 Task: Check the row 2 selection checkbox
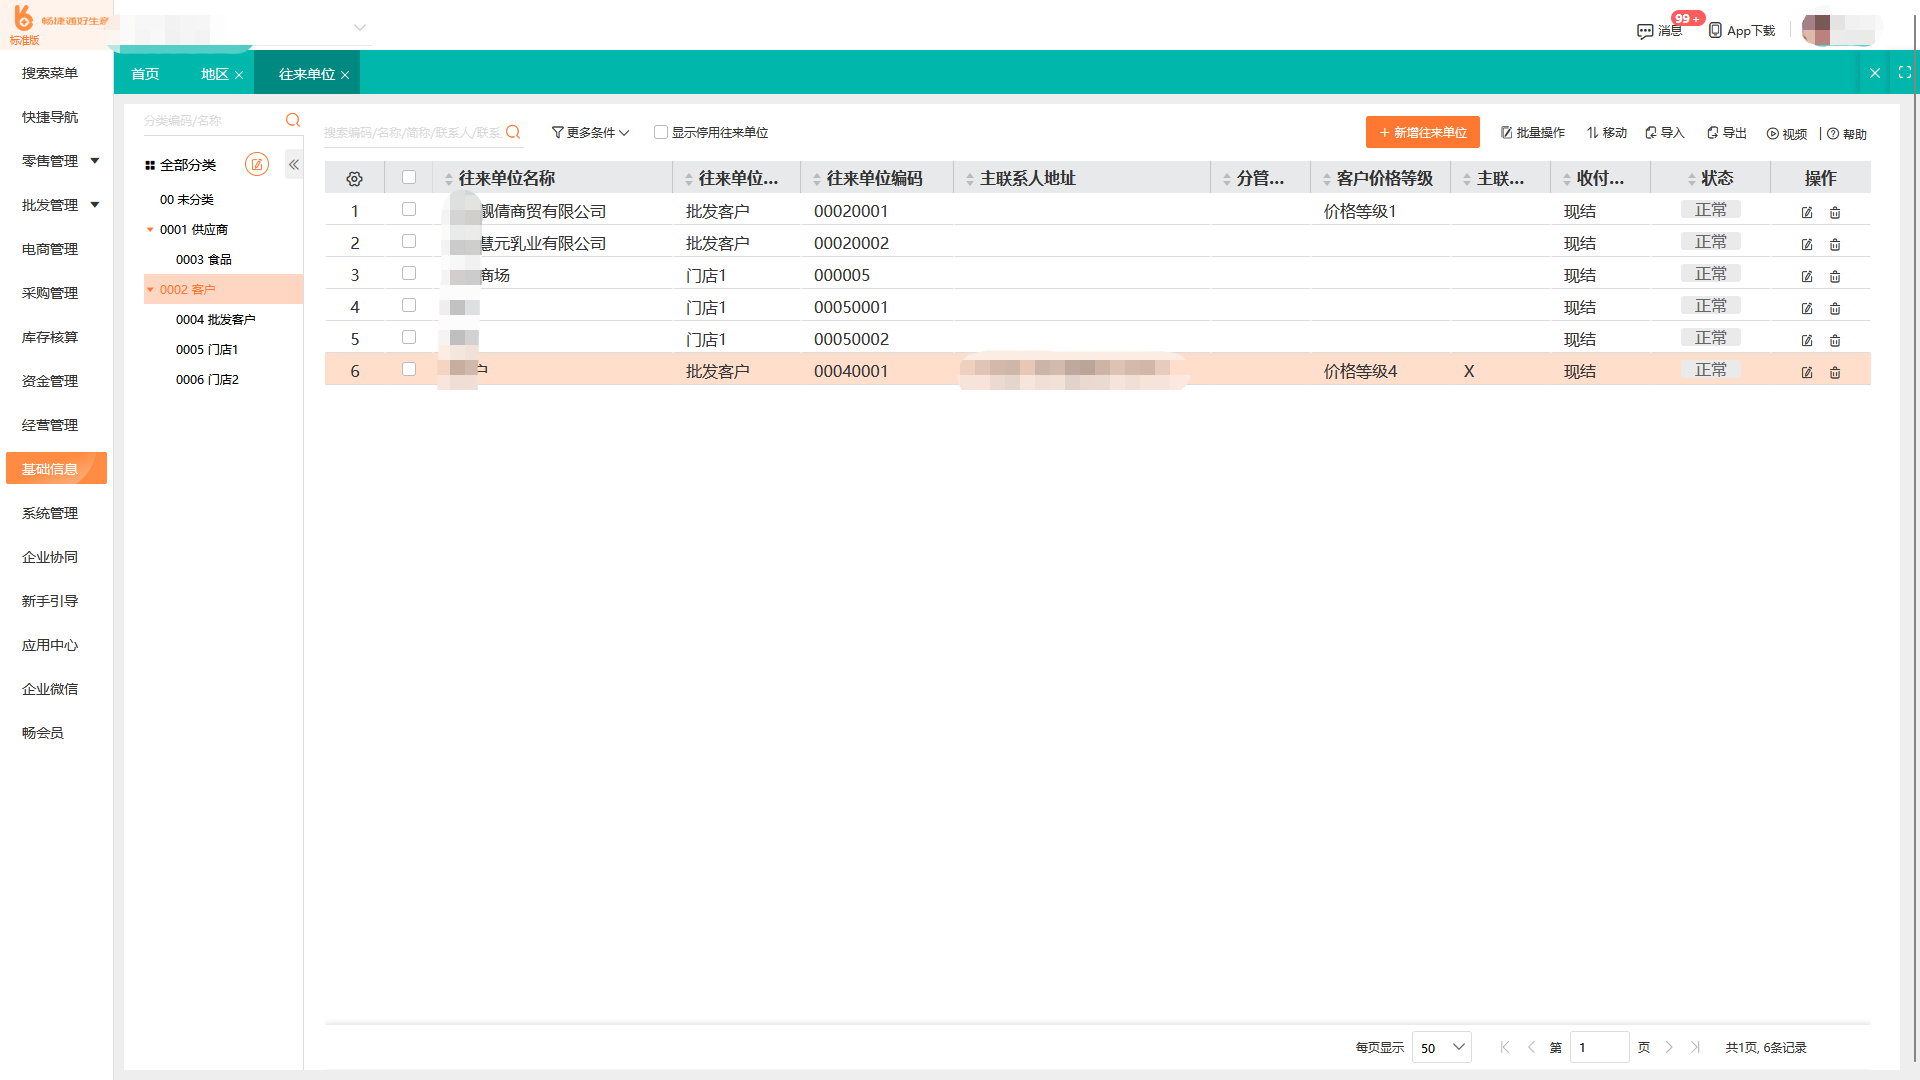[x=410, y=241]
